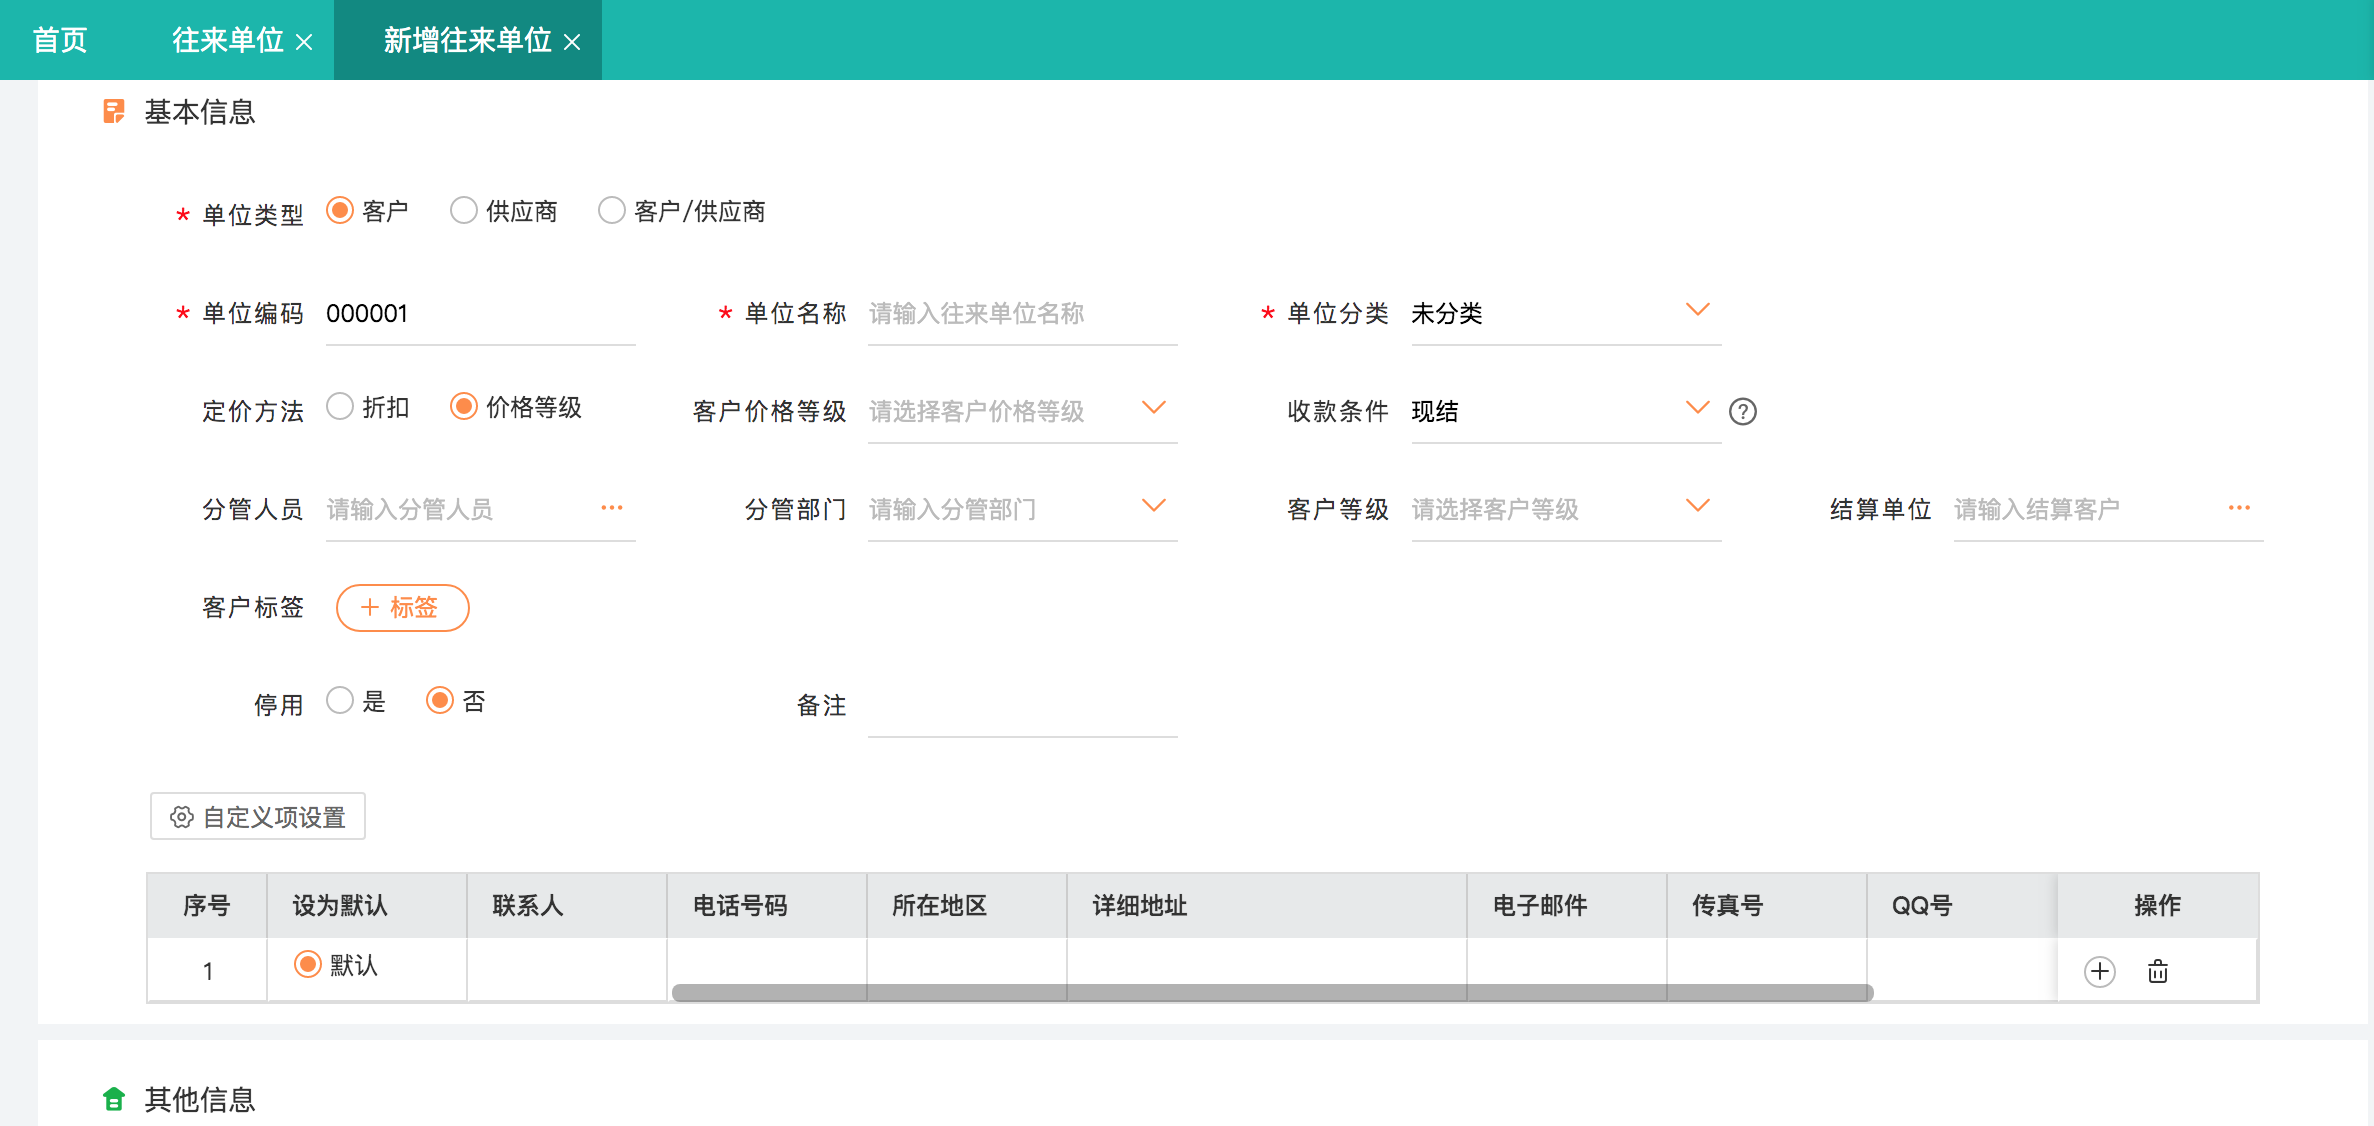Click the delete row icon in 操作 column
The height and width of the screenshot is (1126, 2374).
[2157, 970]
